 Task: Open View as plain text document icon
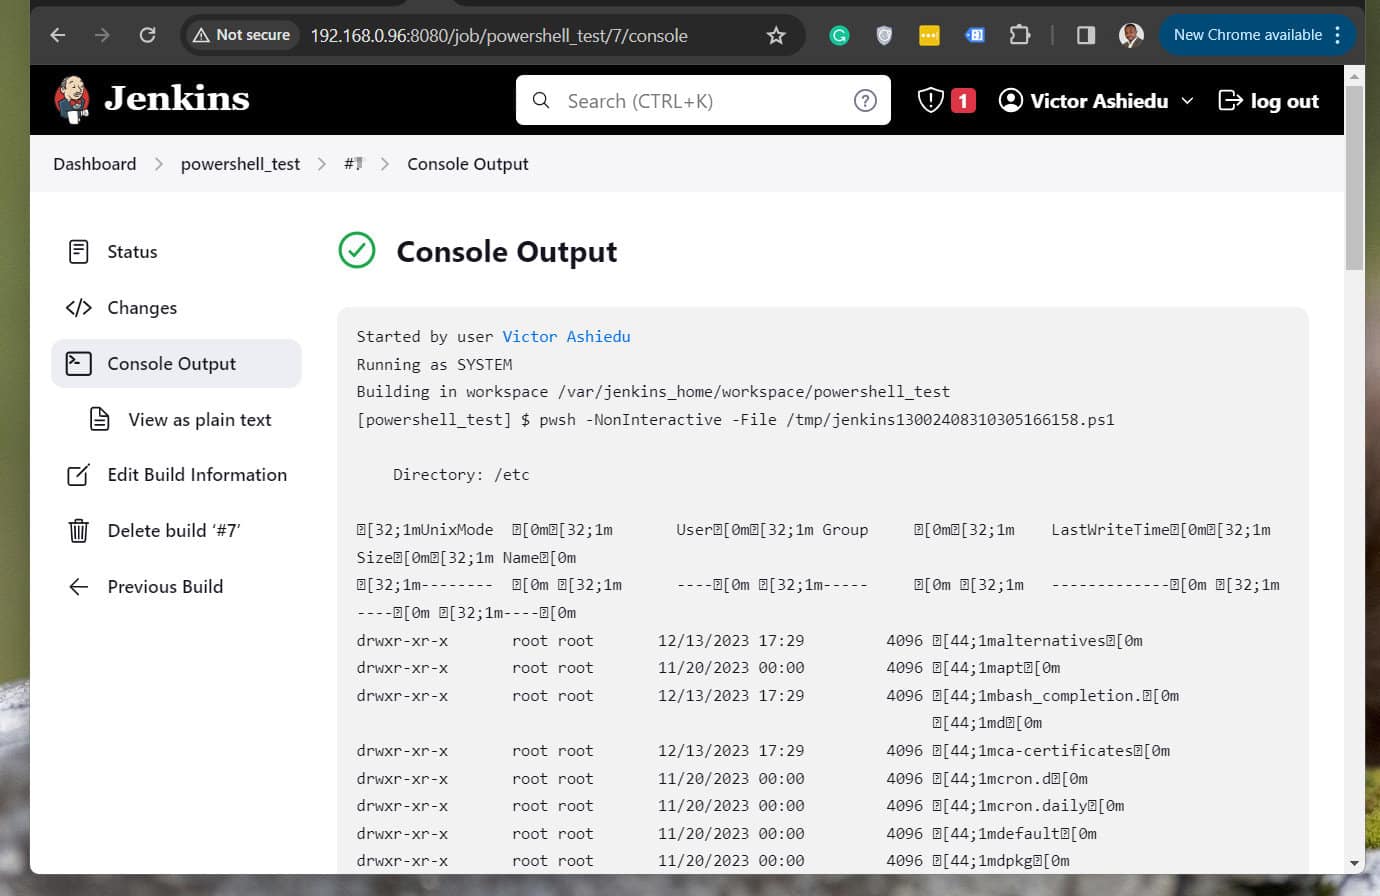click(100, 419)
